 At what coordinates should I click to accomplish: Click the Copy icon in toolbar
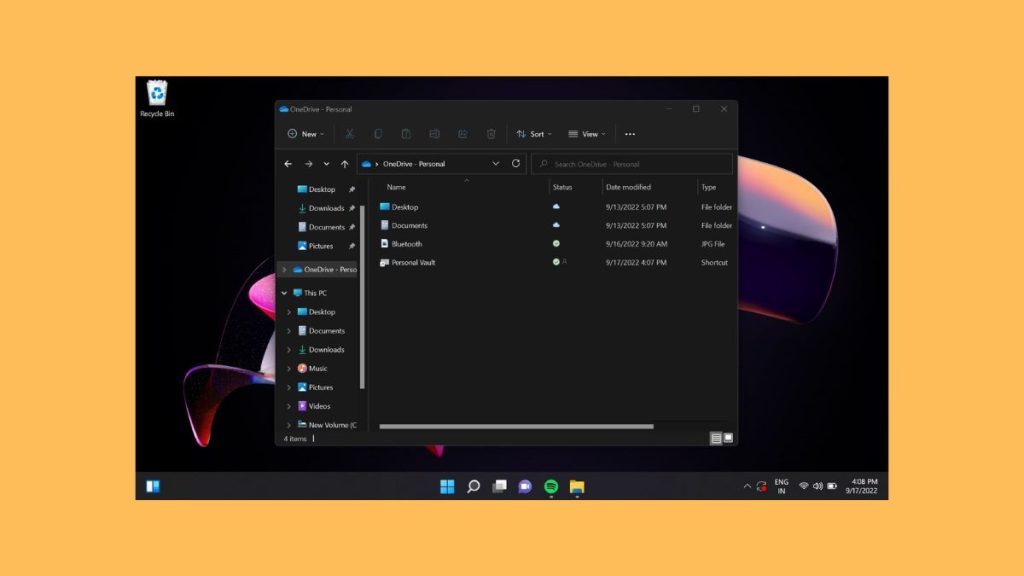378,134
